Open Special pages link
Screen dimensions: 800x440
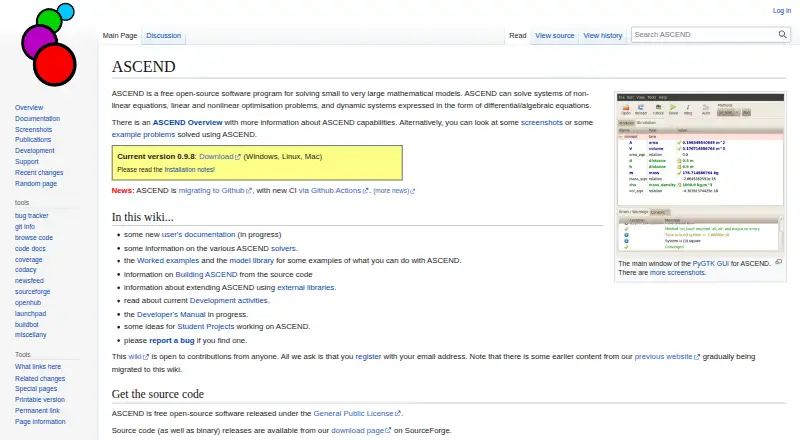point(36,389)
